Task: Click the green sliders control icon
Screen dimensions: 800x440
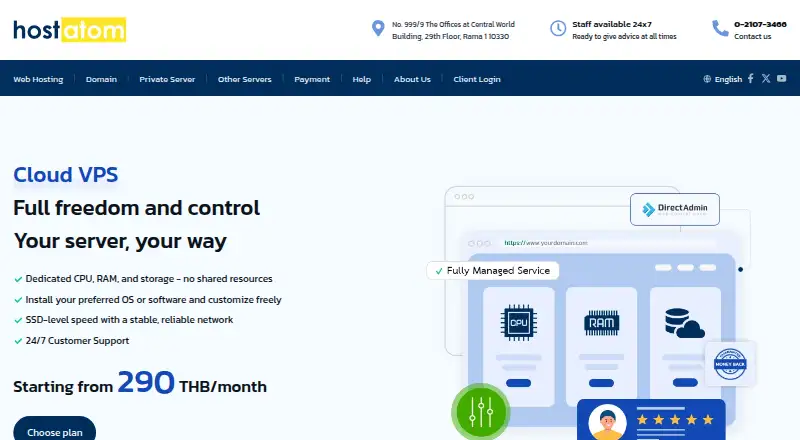Action: (481, 411)
